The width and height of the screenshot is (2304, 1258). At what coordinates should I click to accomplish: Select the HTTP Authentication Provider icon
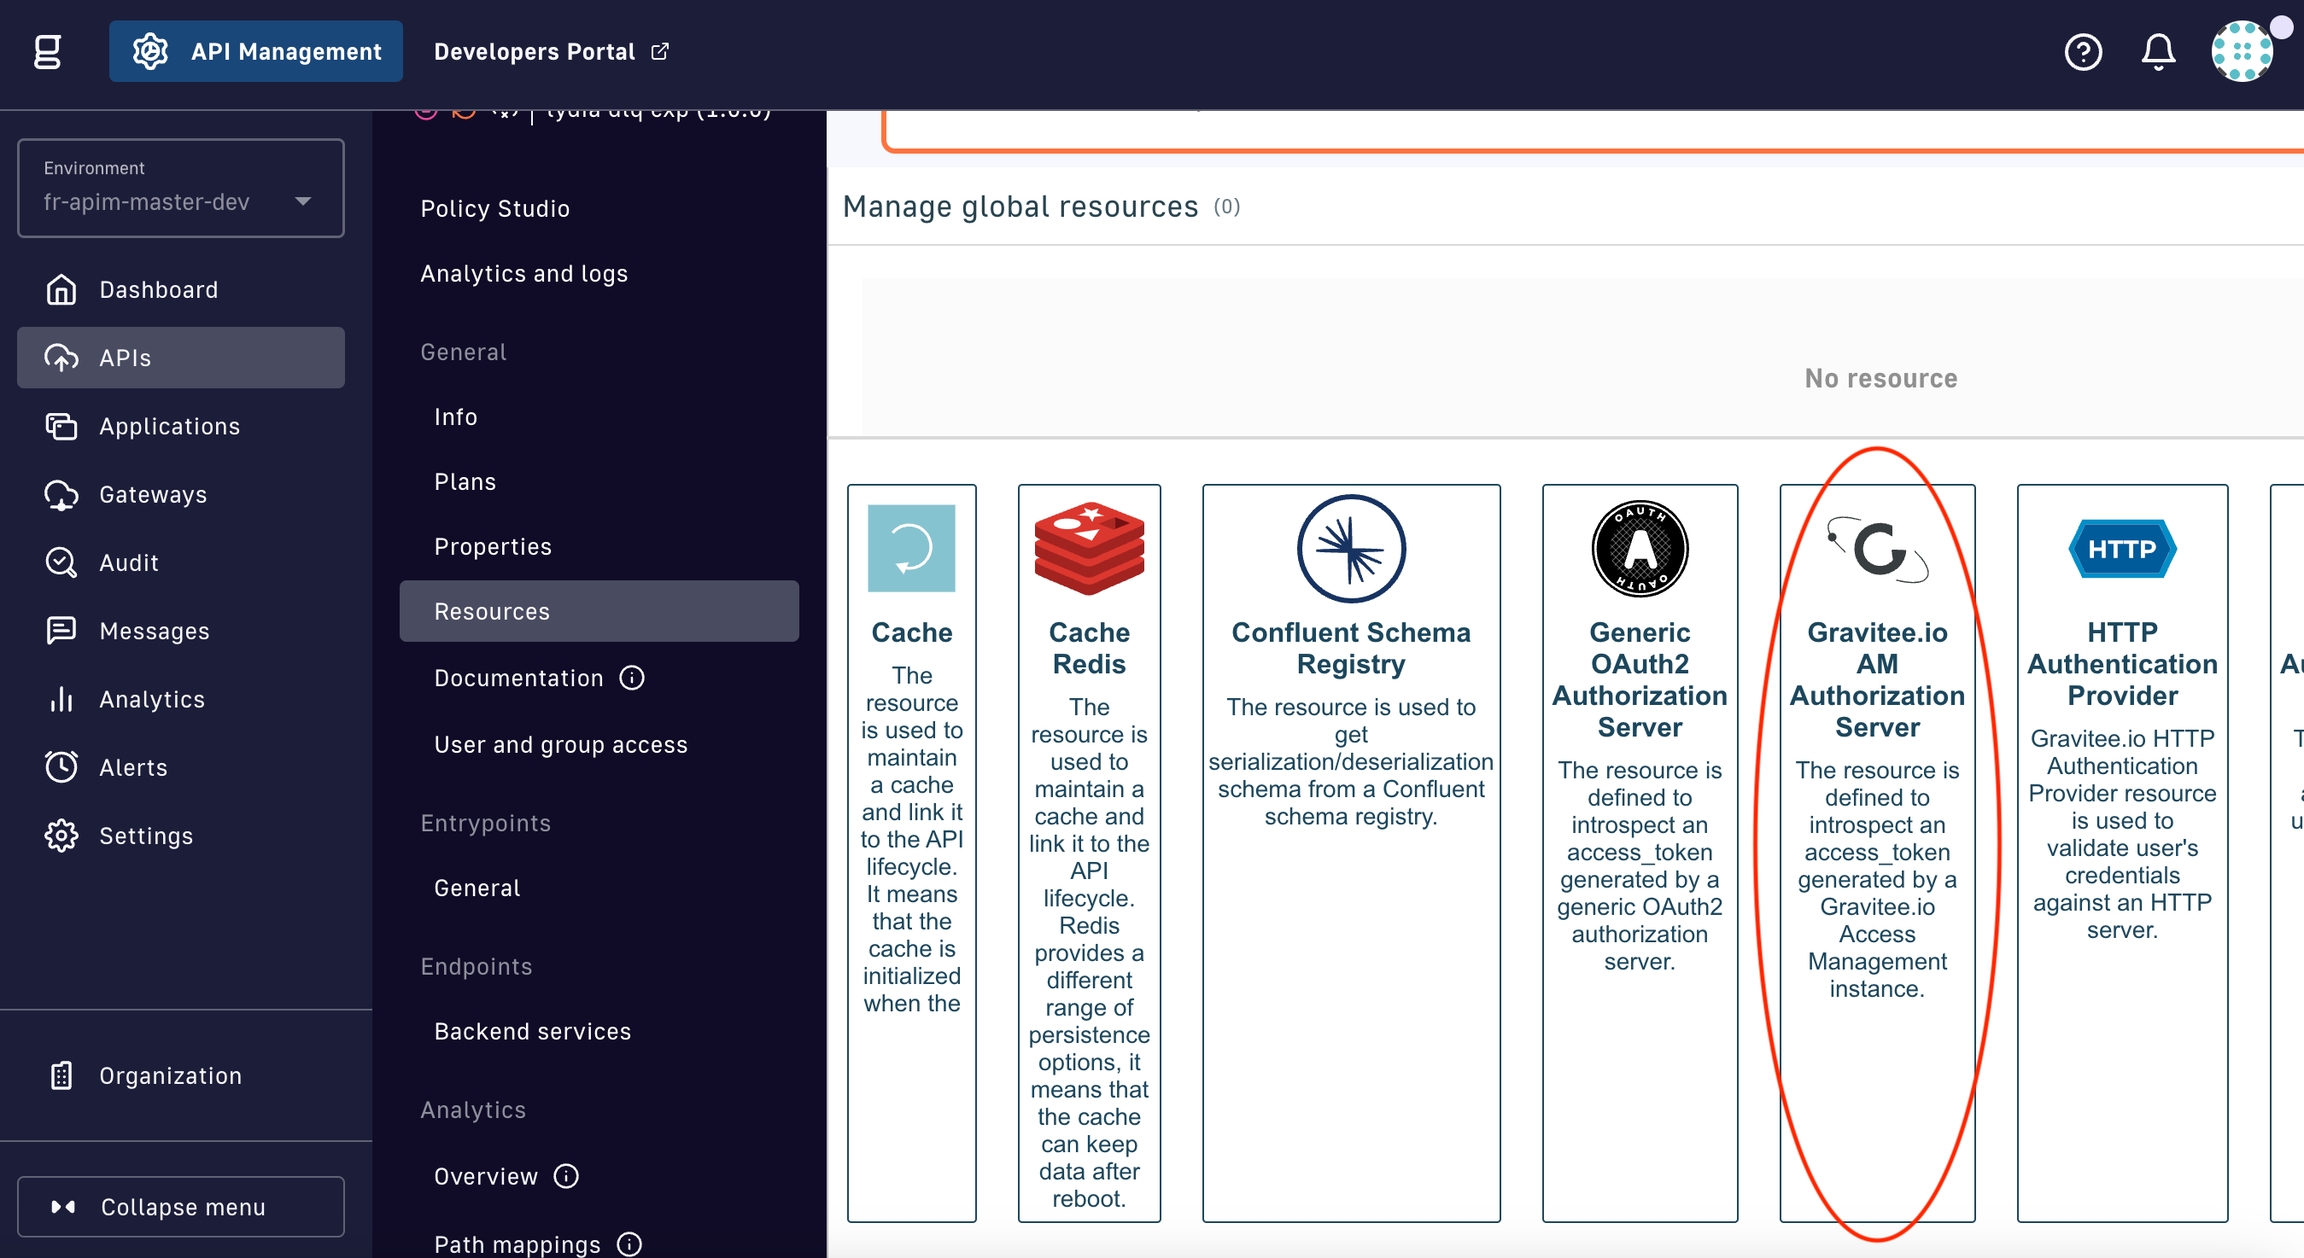tap(2122, 549)
